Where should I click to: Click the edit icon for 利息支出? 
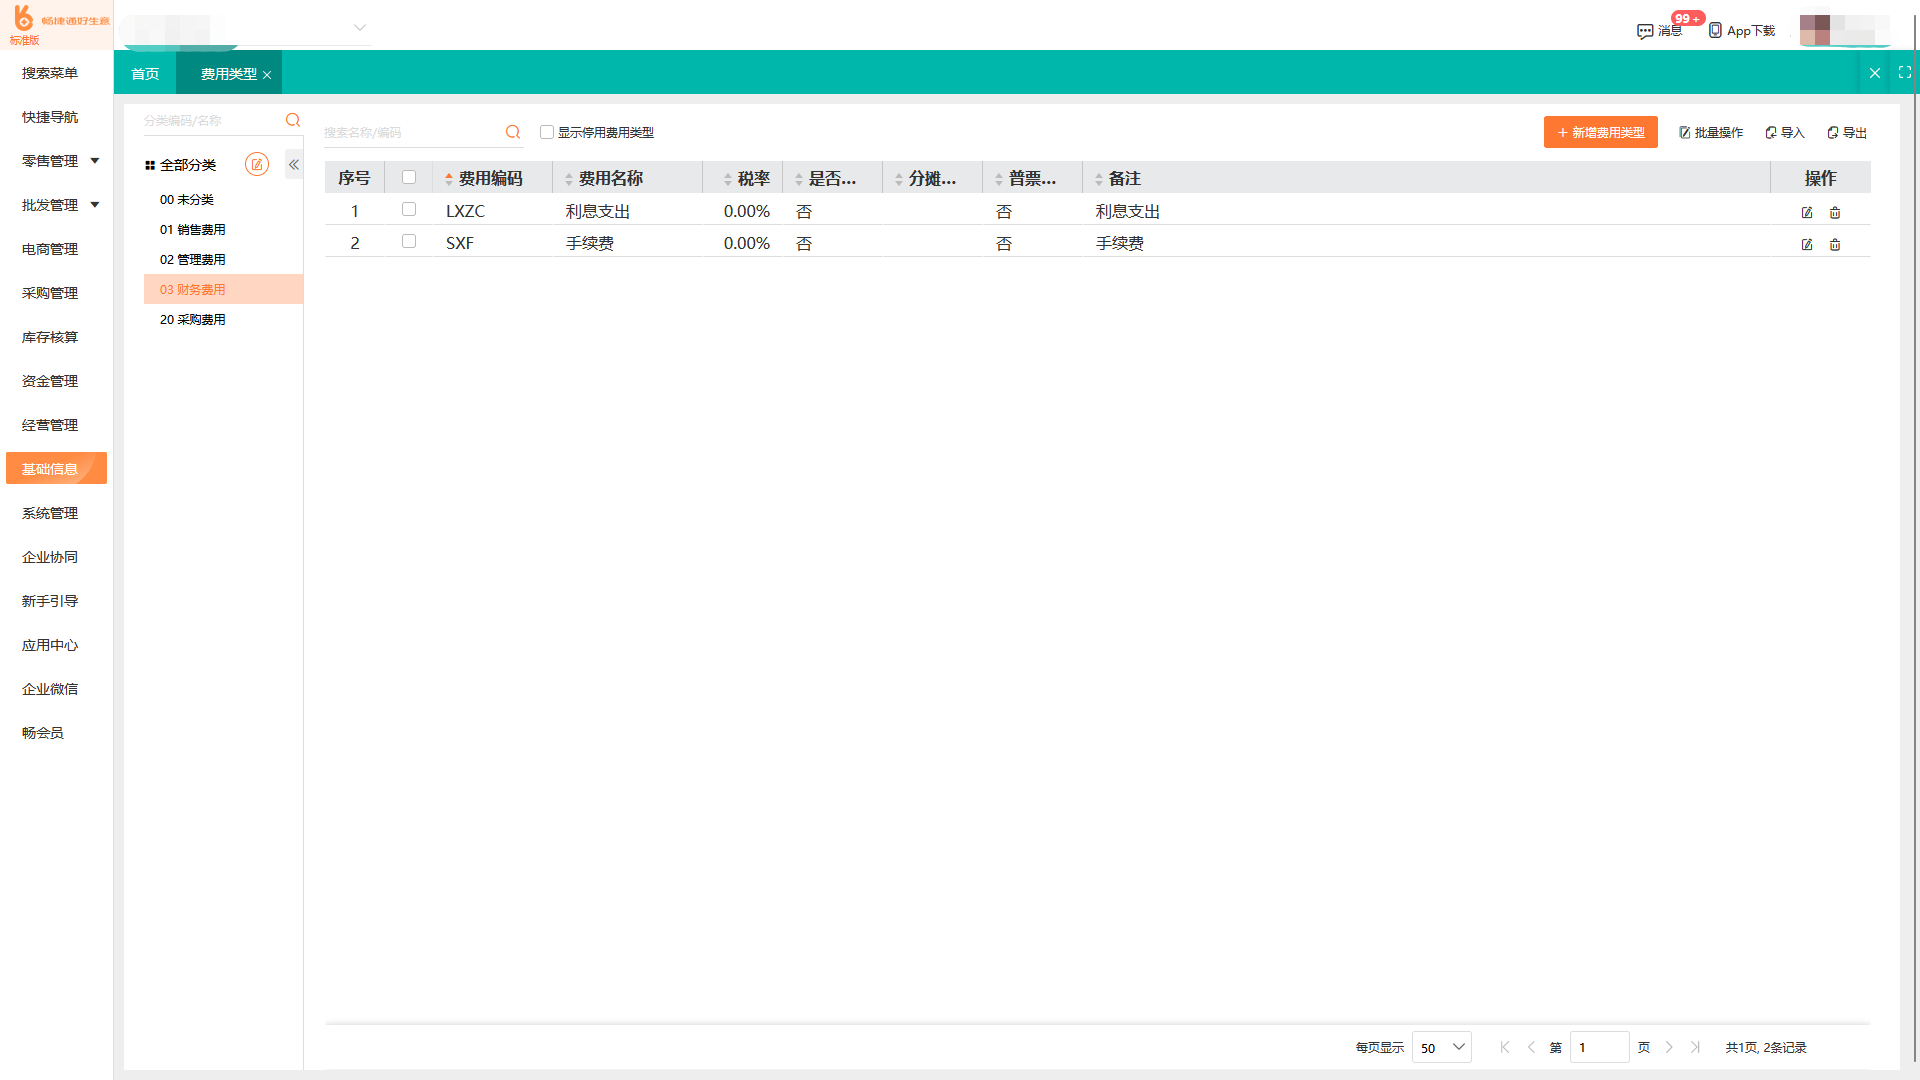click(x=1807, y=212)
